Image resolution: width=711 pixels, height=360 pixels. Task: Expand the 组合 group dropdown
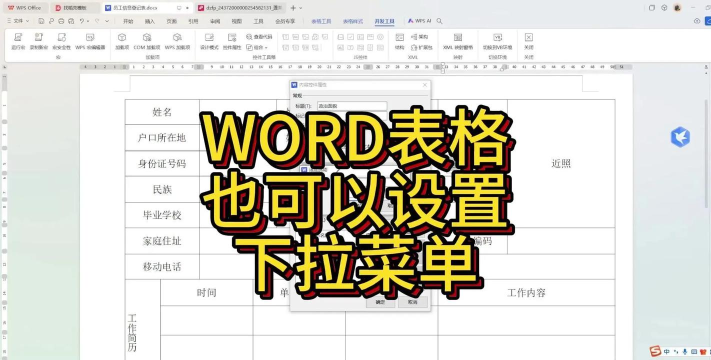tap(257, 47)
